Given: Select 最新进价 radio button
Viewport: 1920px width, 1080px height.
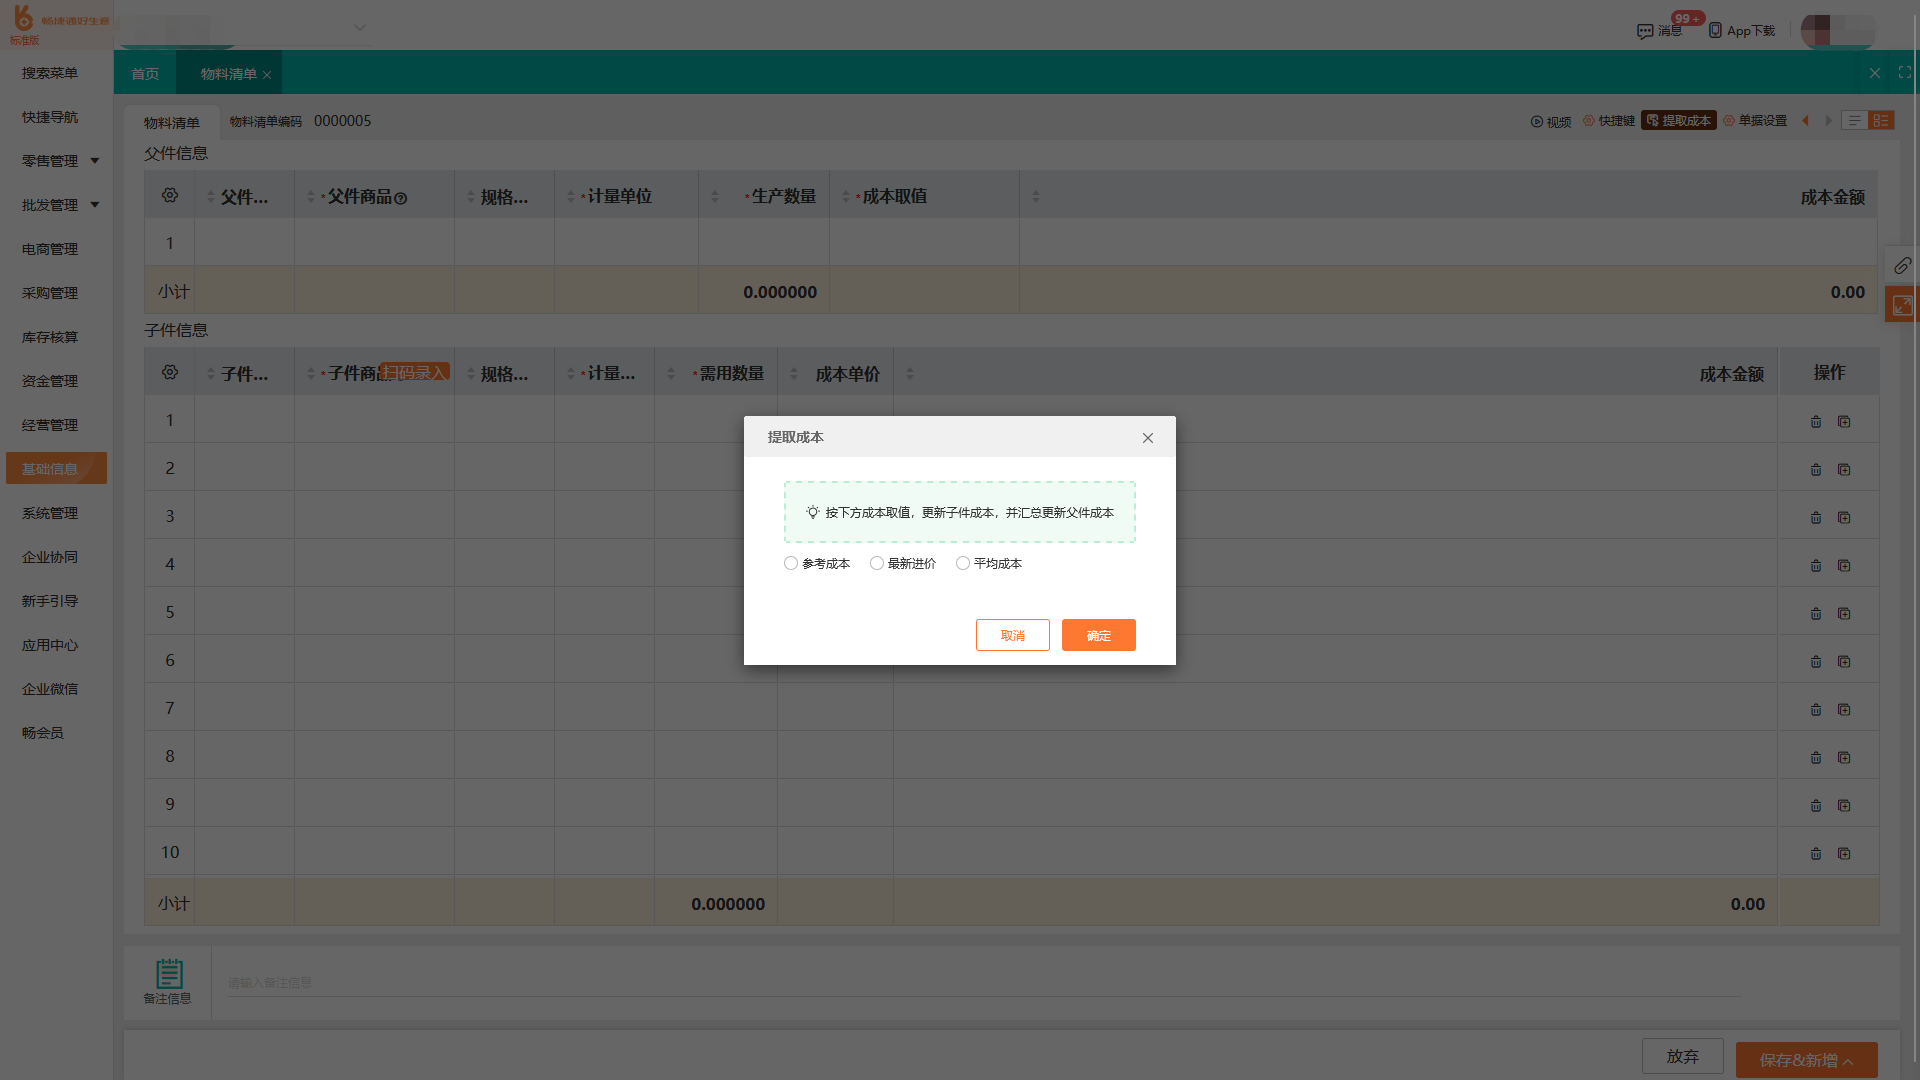Looking at the screenshot, I should pos(877,563).
